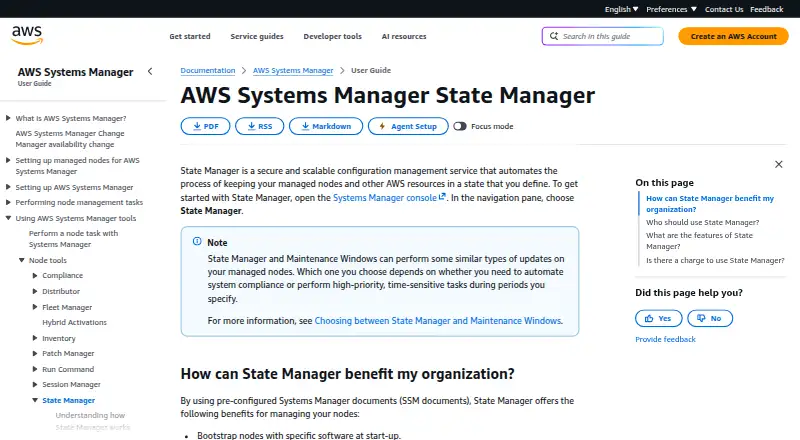Viewport: 800px width, 440px height.
Task: Toggle Focus mode switch
Action: pos(460,126)
